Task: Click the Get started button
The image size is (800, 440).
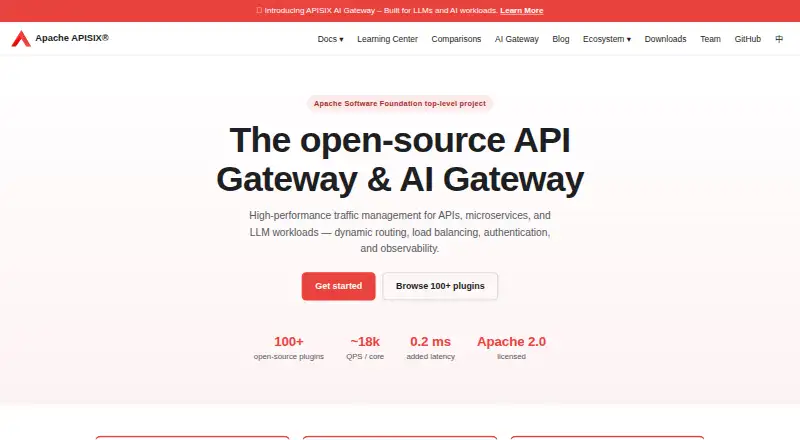Action: click(338, 286)
